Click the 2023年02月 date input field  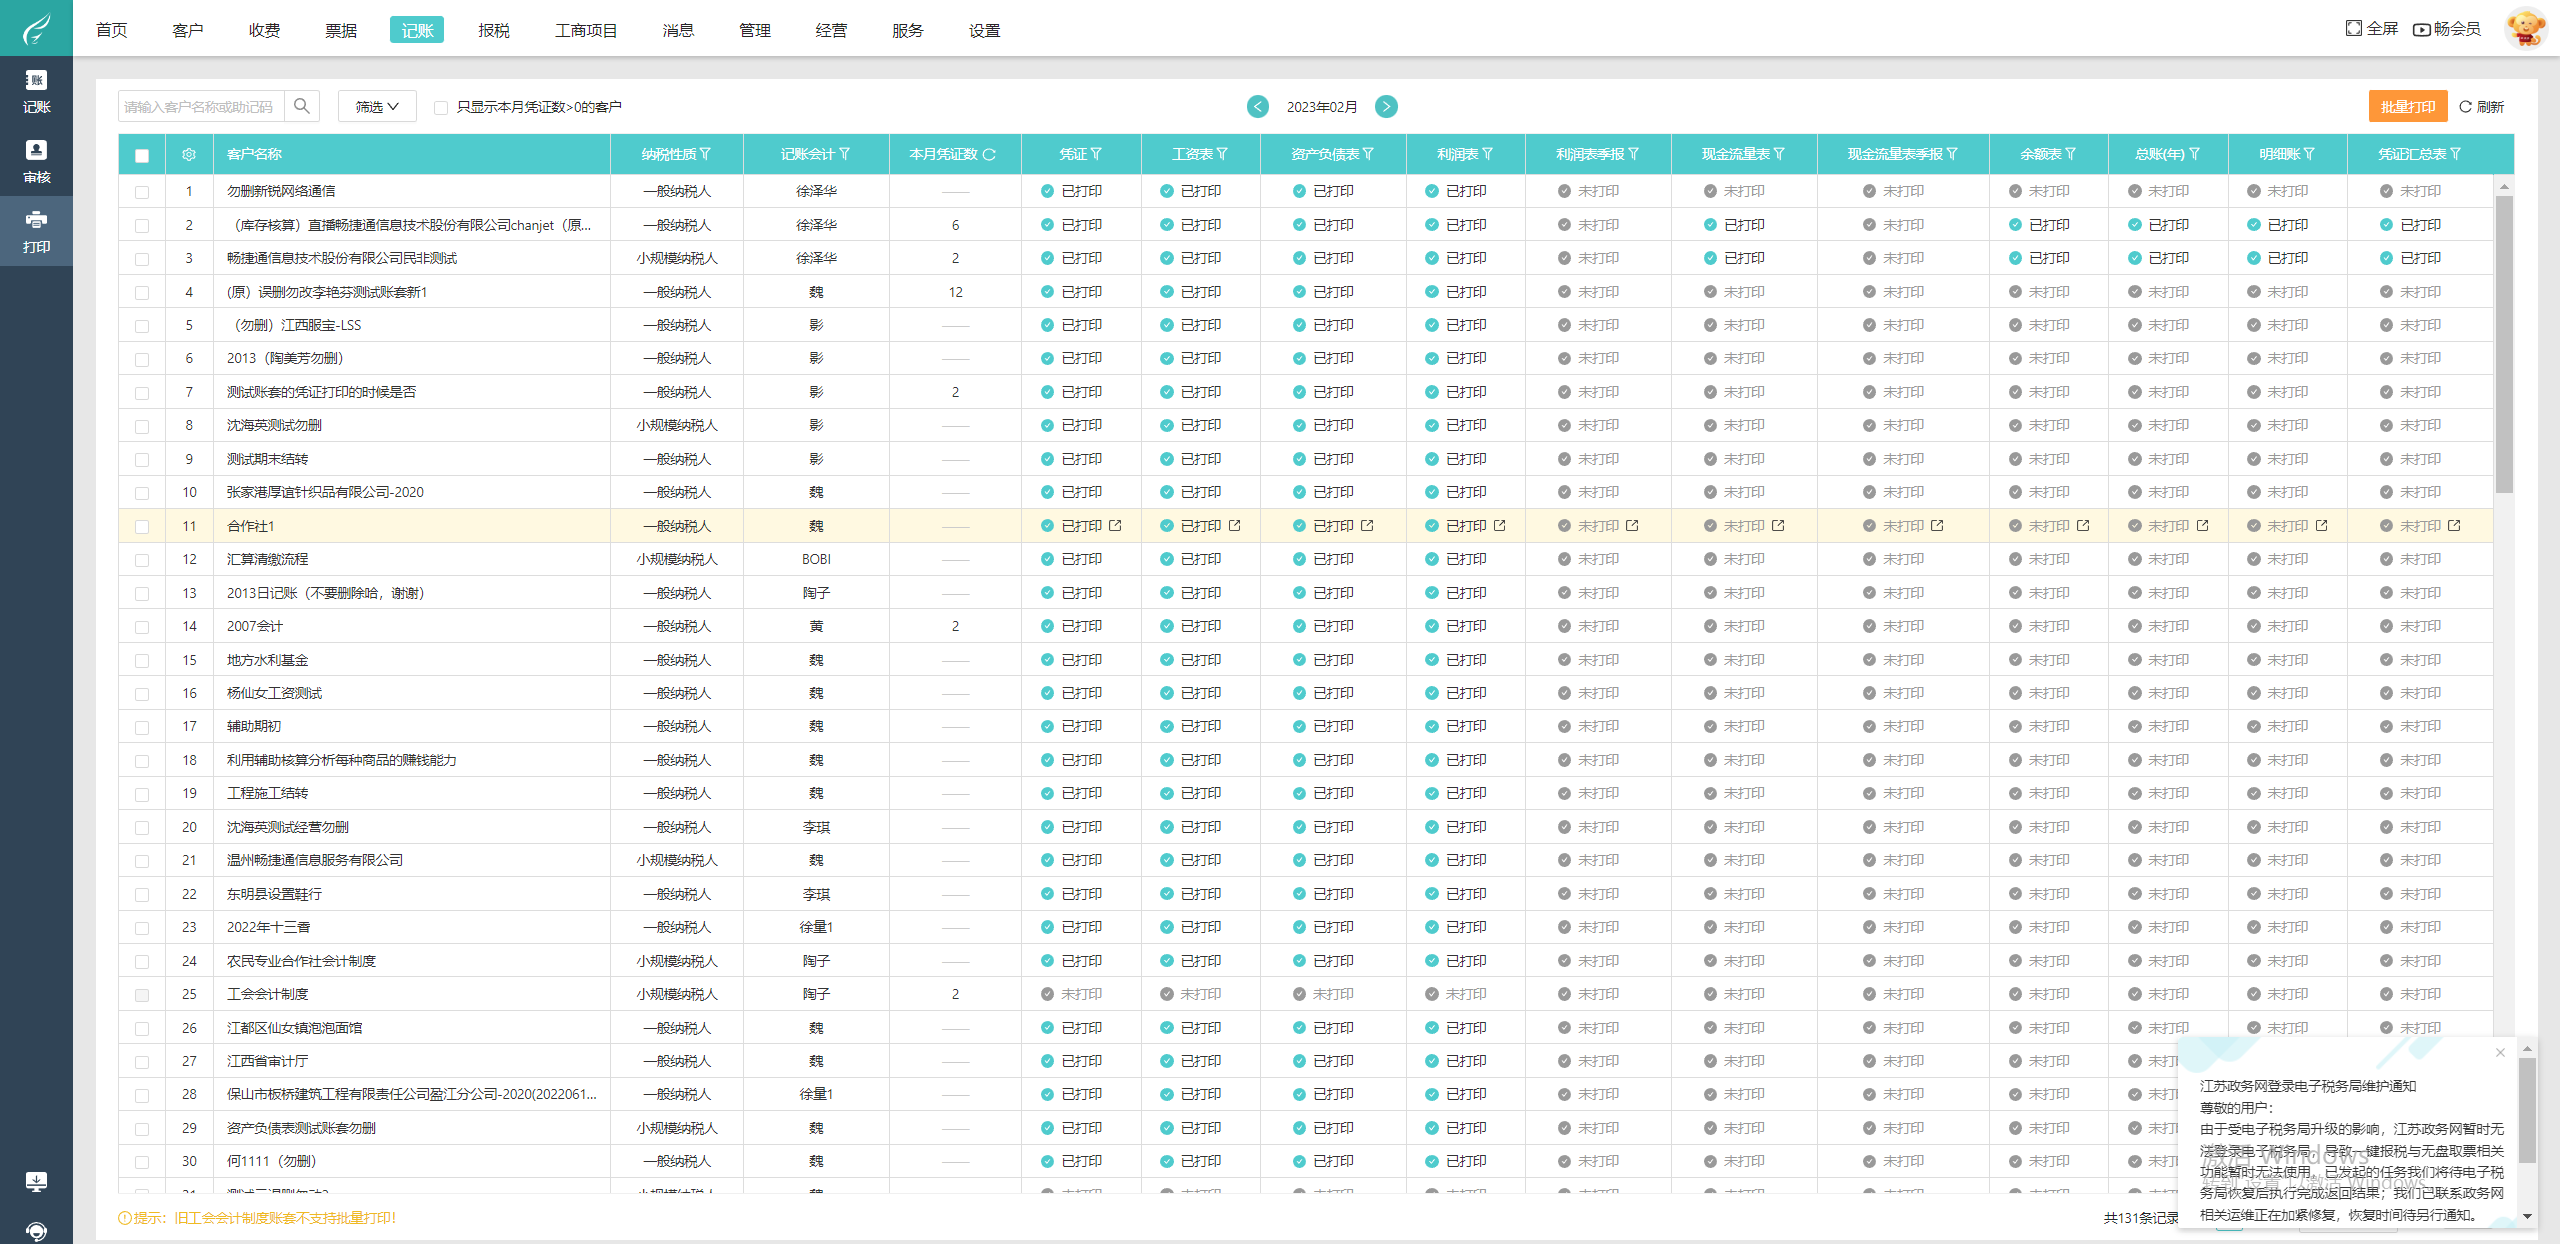click(1322, 106)
